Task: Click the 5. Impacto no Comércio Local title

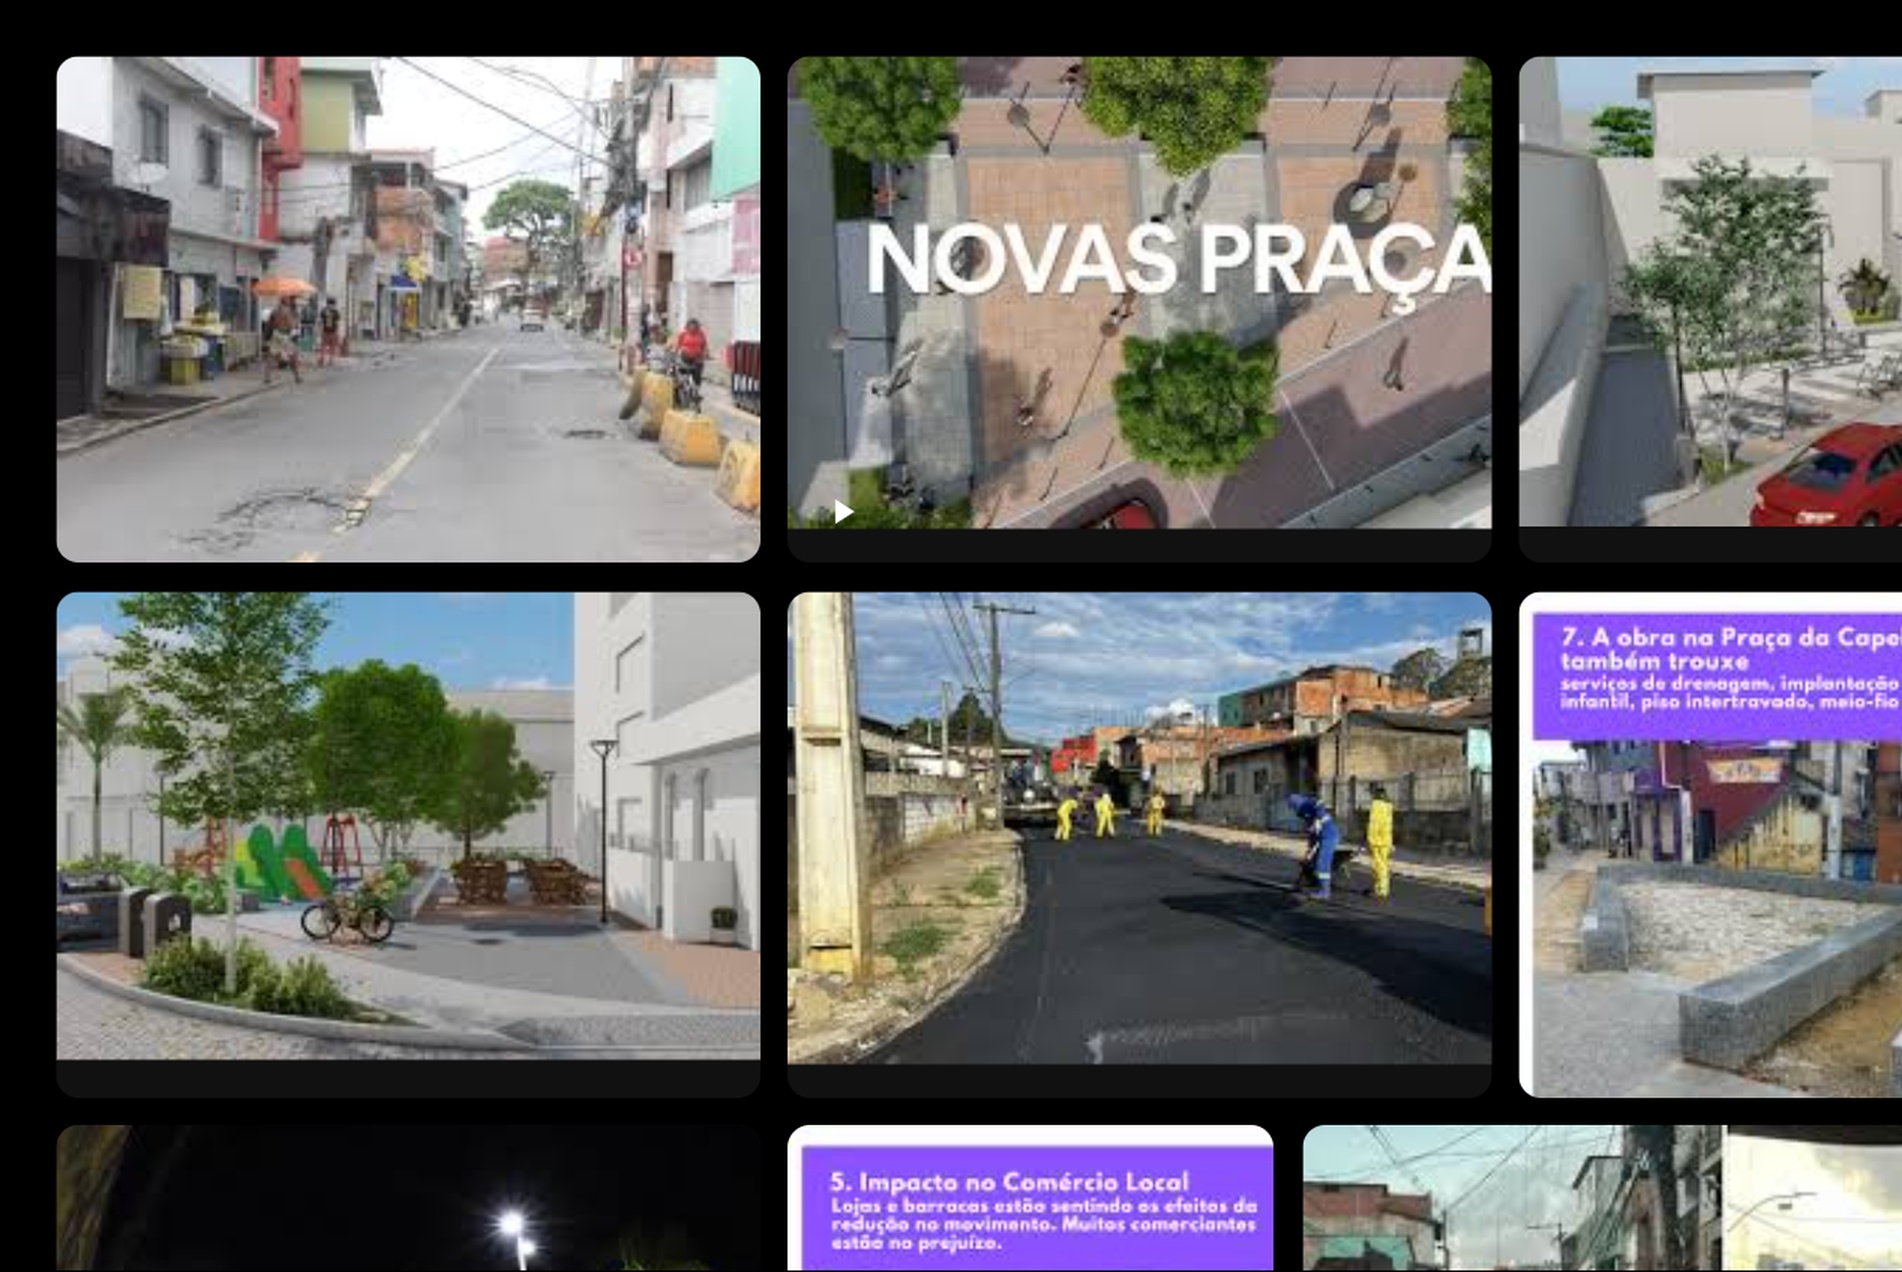Action: (1010, 1181)
